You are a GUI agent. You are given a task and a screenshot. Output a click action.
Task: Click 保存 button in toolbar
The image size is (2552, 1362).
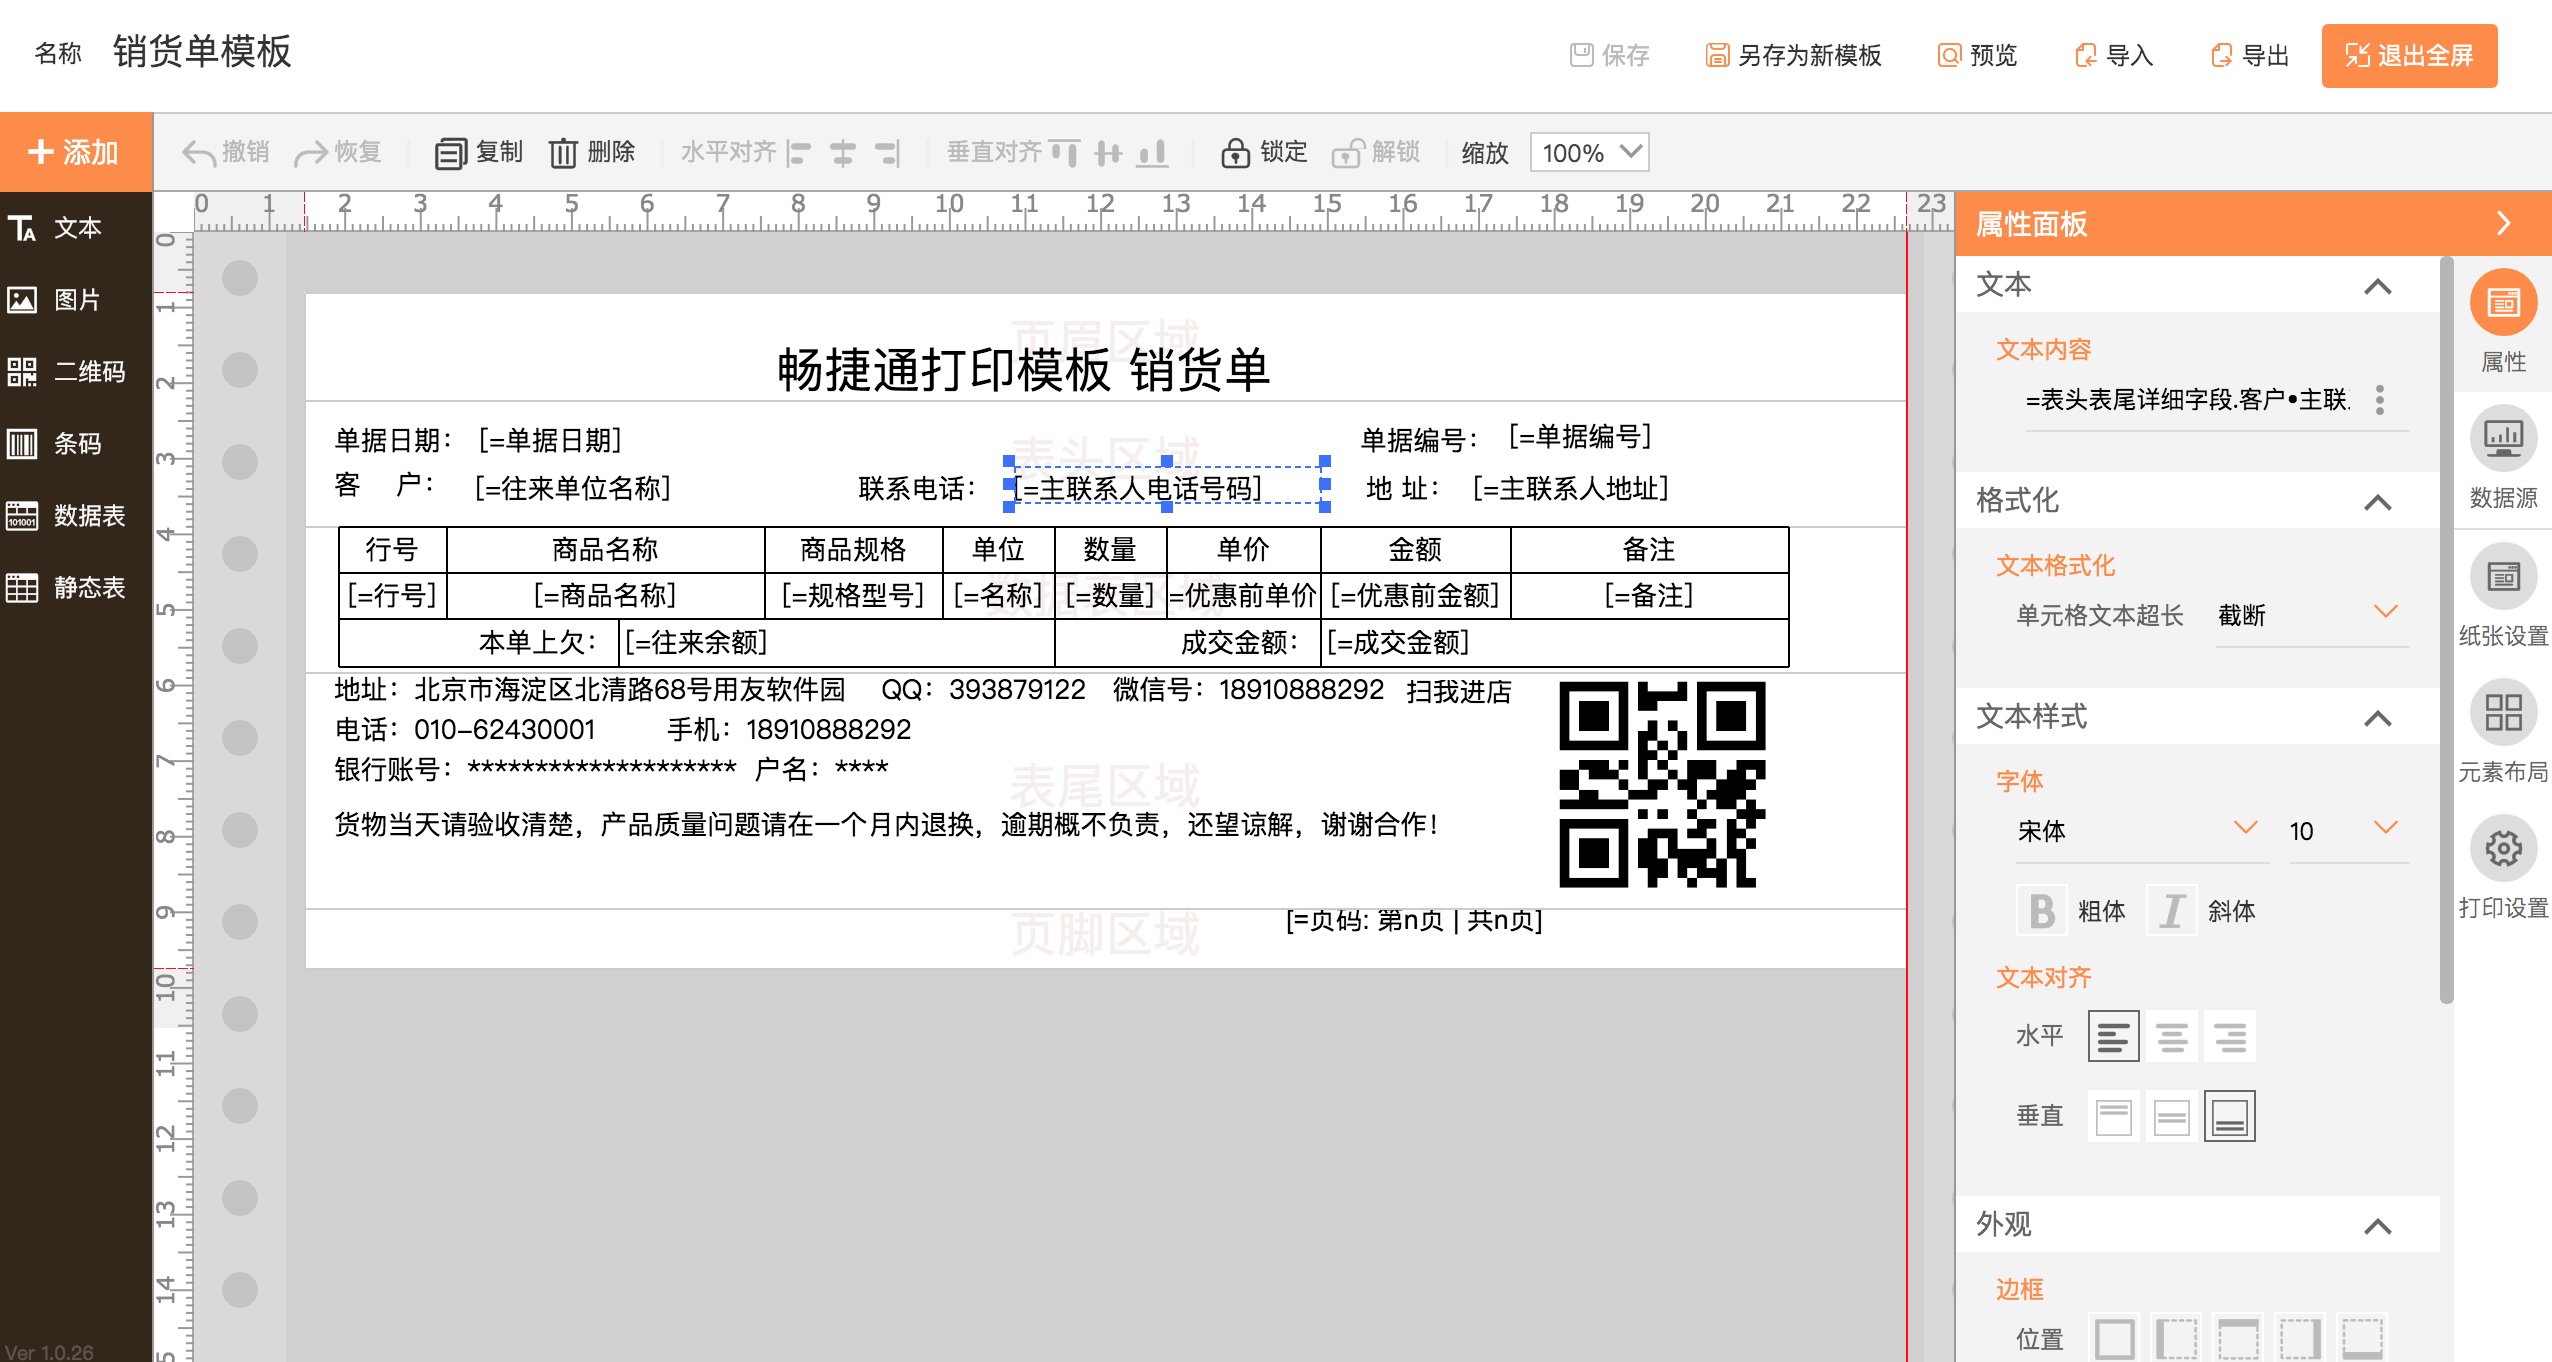[1607, 52]
